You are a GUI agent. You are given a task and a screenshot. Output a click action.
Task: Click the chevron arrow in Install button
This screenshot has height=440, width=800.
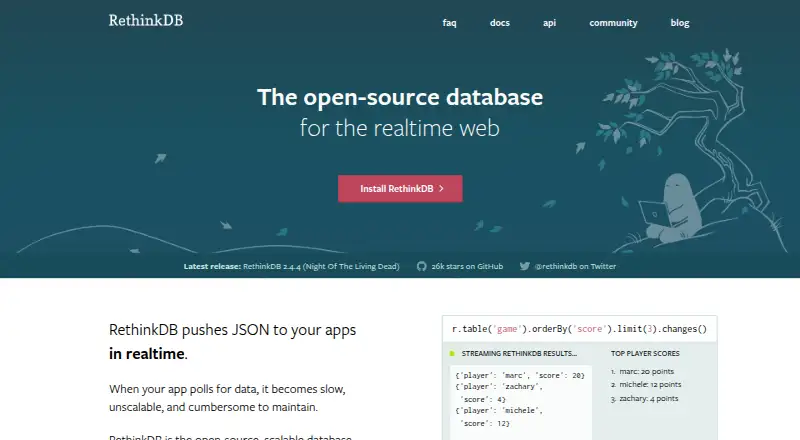click(441, 188)
